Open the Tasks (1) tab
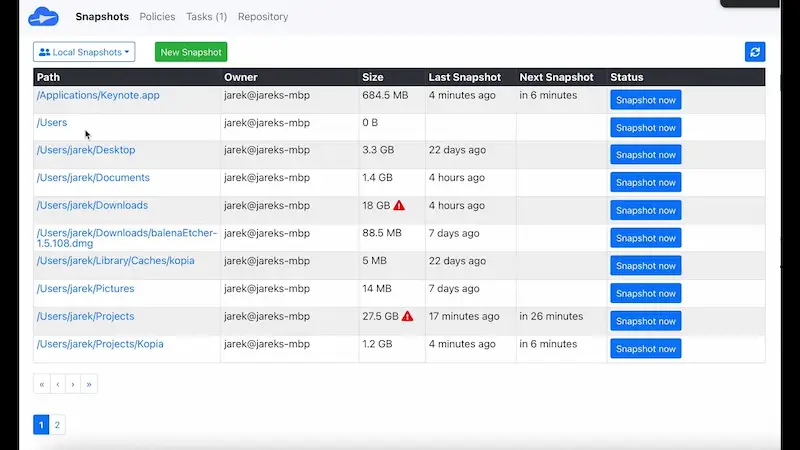 (206, 17)
